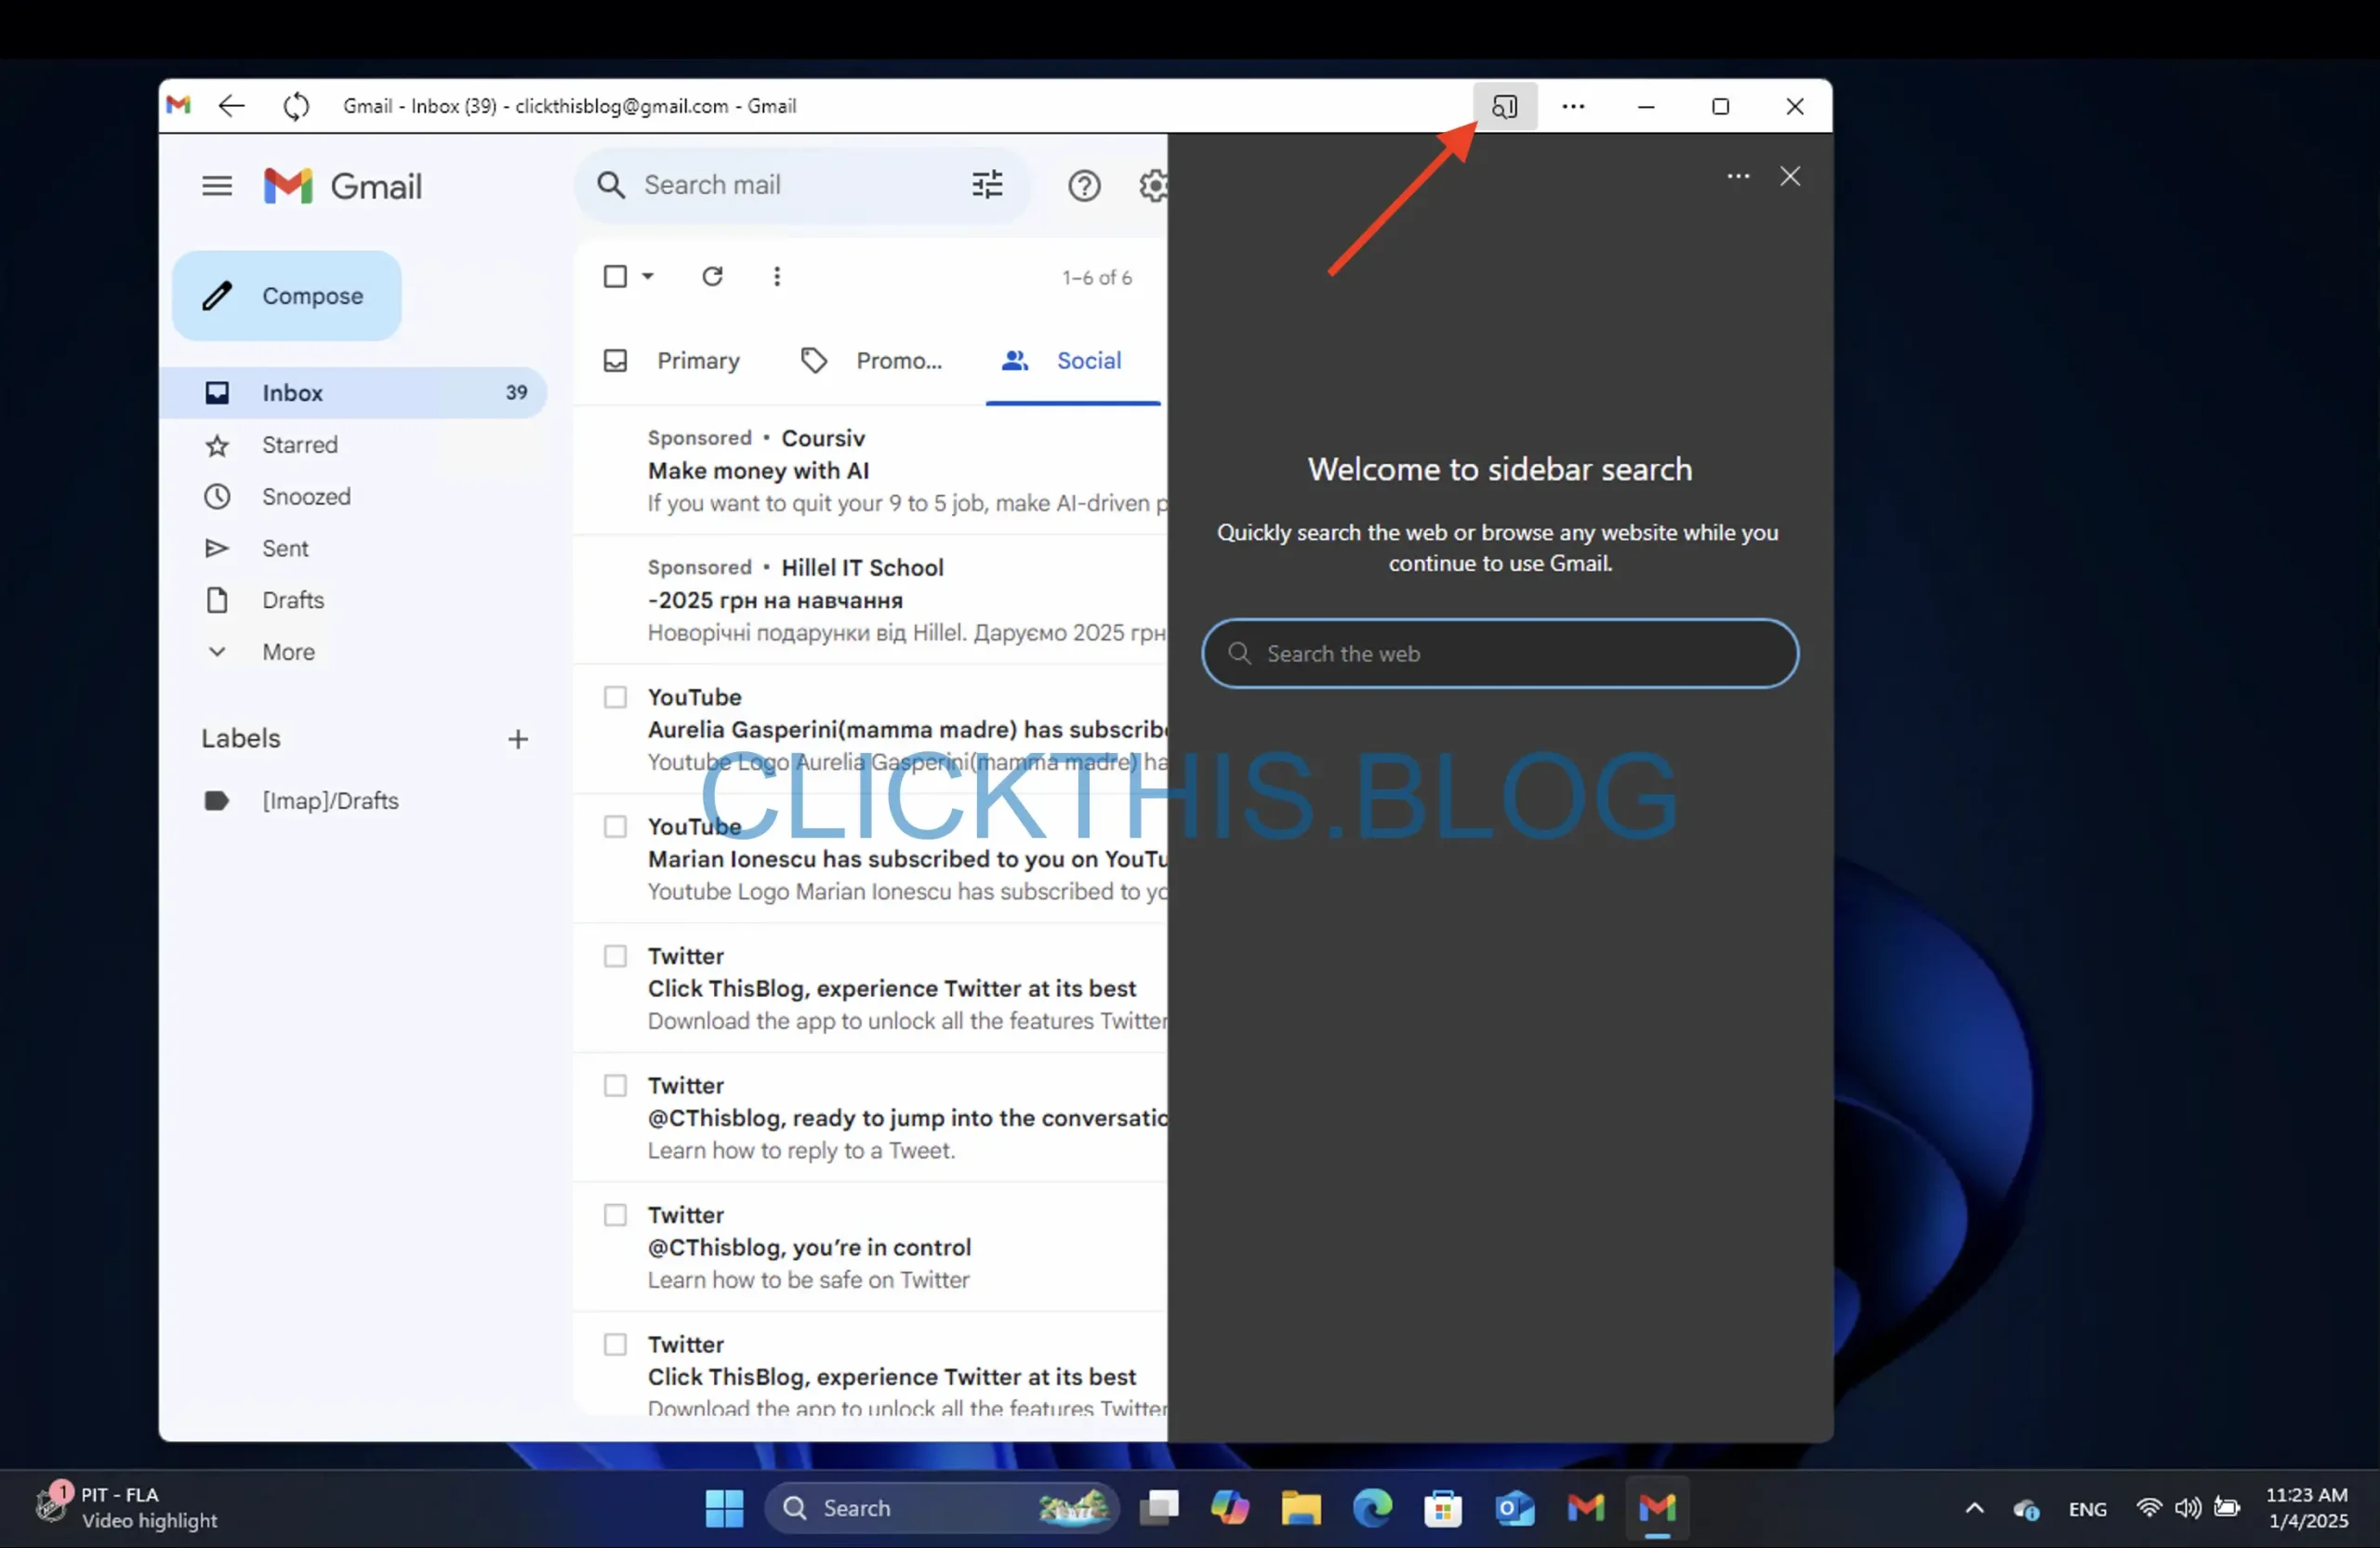
Task: Switch to the Promotions tab
Action: point(871,361)
